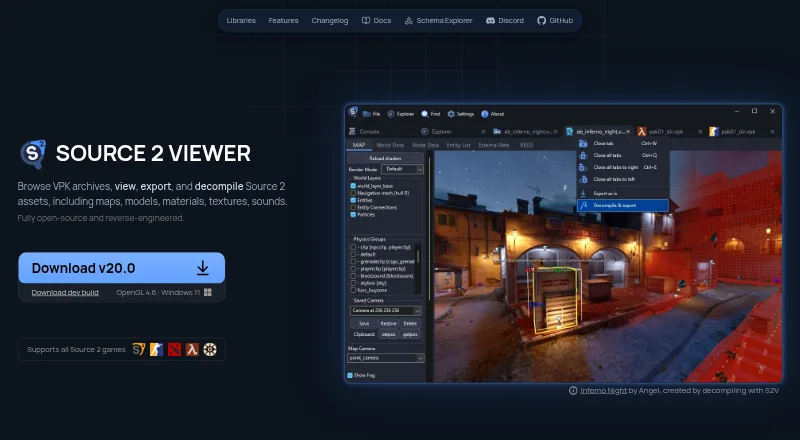
Task: Click the Half-Life lambda game icon in supported games
Action: coord(192,350)
